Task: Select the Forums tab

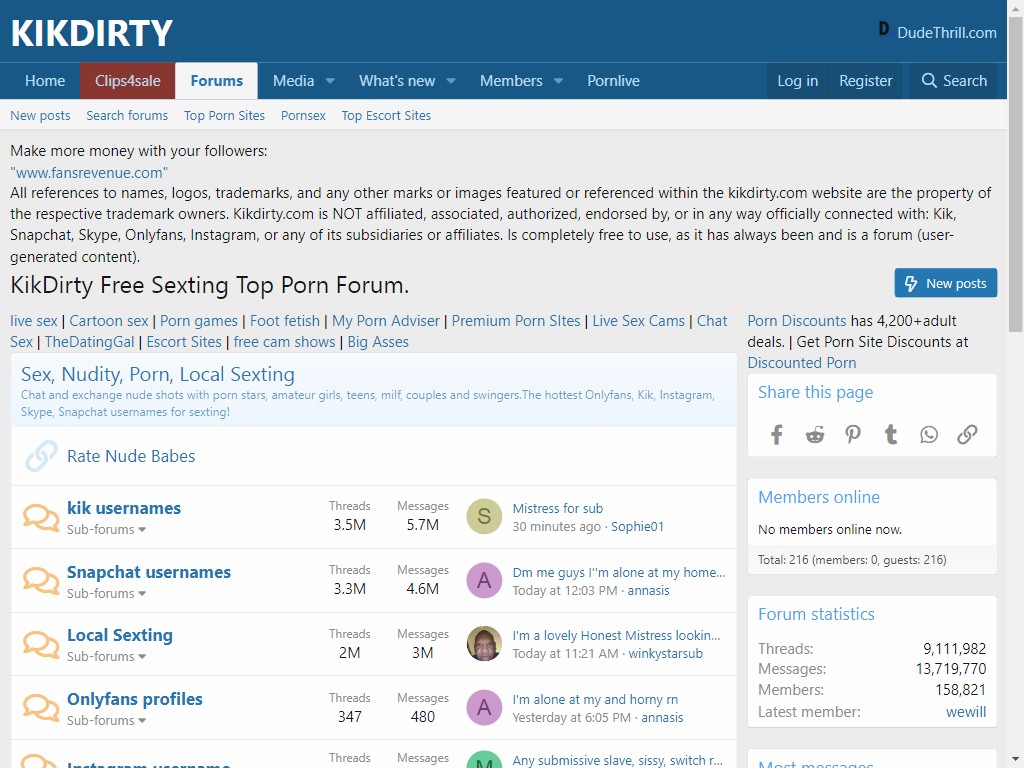Action: click(x=216, y=81)
